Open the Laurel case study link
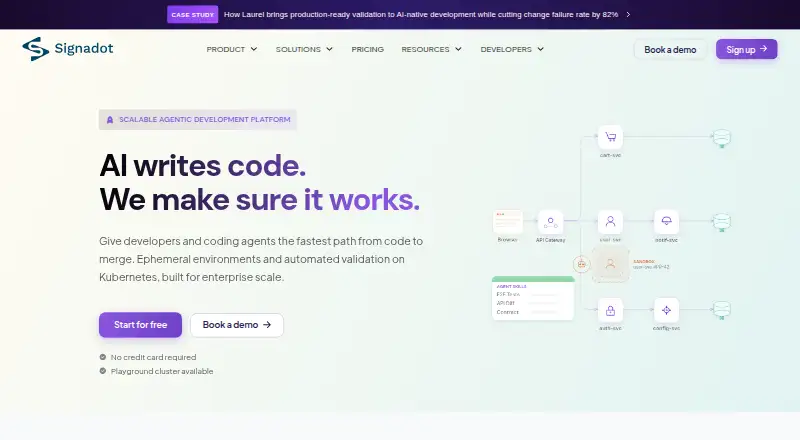The height and width of the screenshot is (440, 800). point(421,15)
